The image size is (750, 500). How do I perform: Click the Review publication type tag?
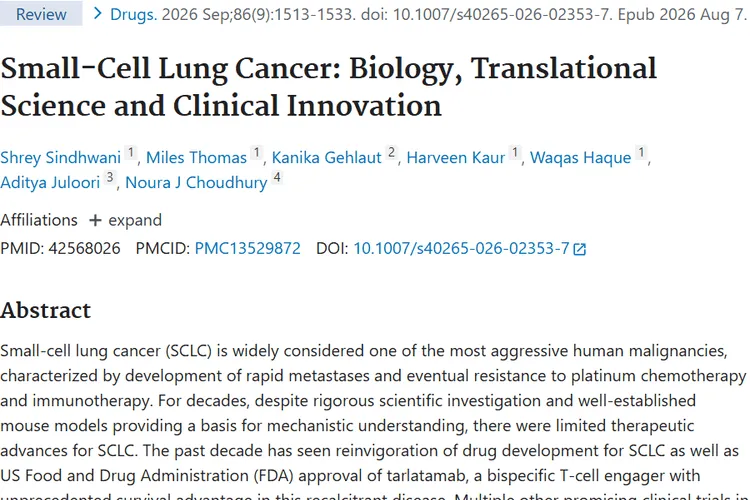point(41,14)
